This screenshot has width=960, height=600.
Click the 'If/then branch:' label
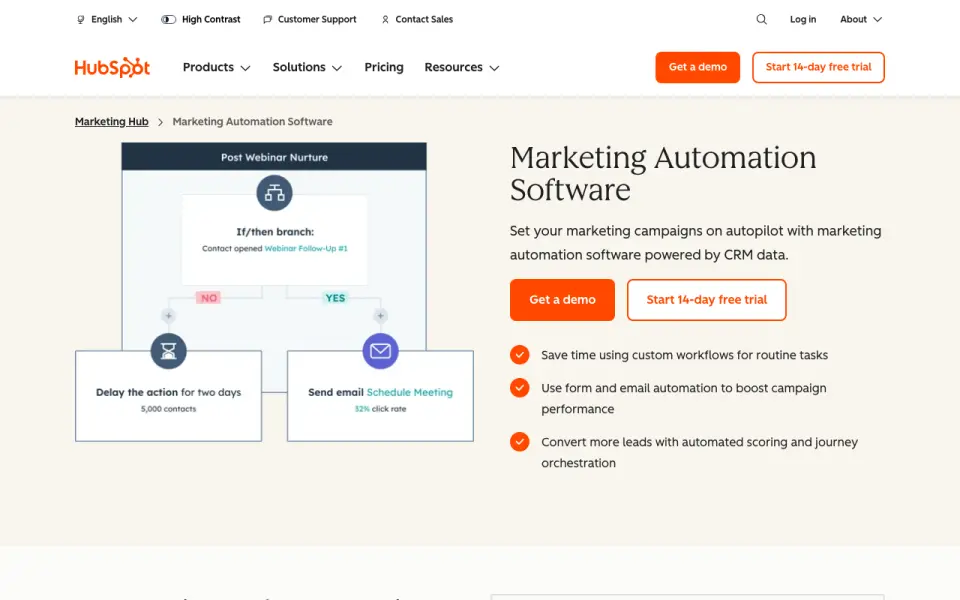click(275, 232)
